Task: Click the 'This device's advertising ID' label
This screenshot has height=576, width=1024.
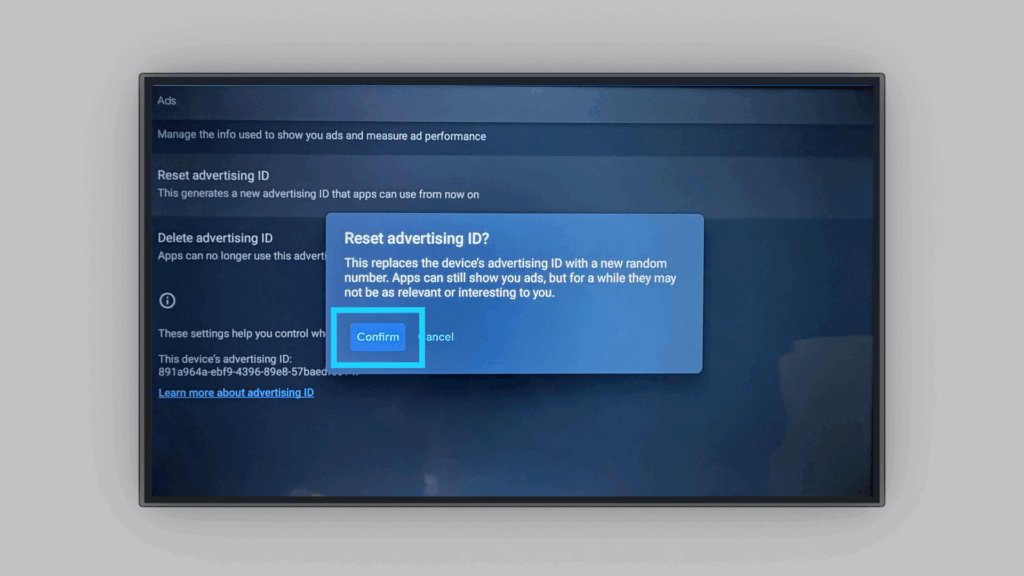Action: [224, 359]
